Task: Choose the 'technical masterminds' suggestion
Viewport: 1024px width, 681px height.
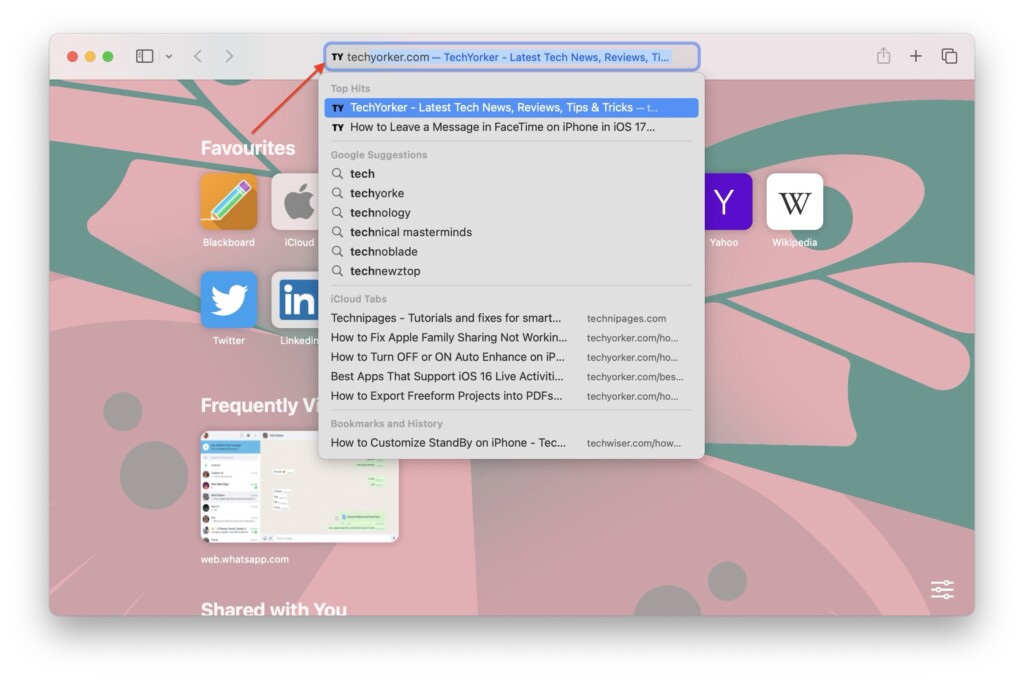Action: click(x=511, y=232)
